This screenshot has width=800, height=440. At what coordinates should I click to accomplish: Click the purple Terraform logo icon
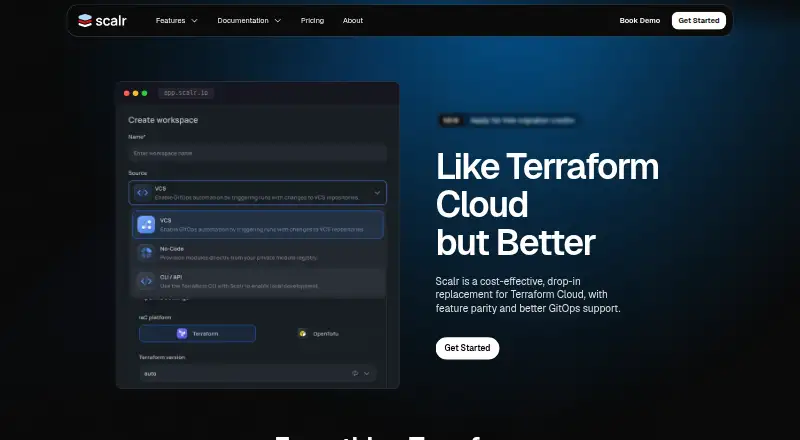pos(182,333)
